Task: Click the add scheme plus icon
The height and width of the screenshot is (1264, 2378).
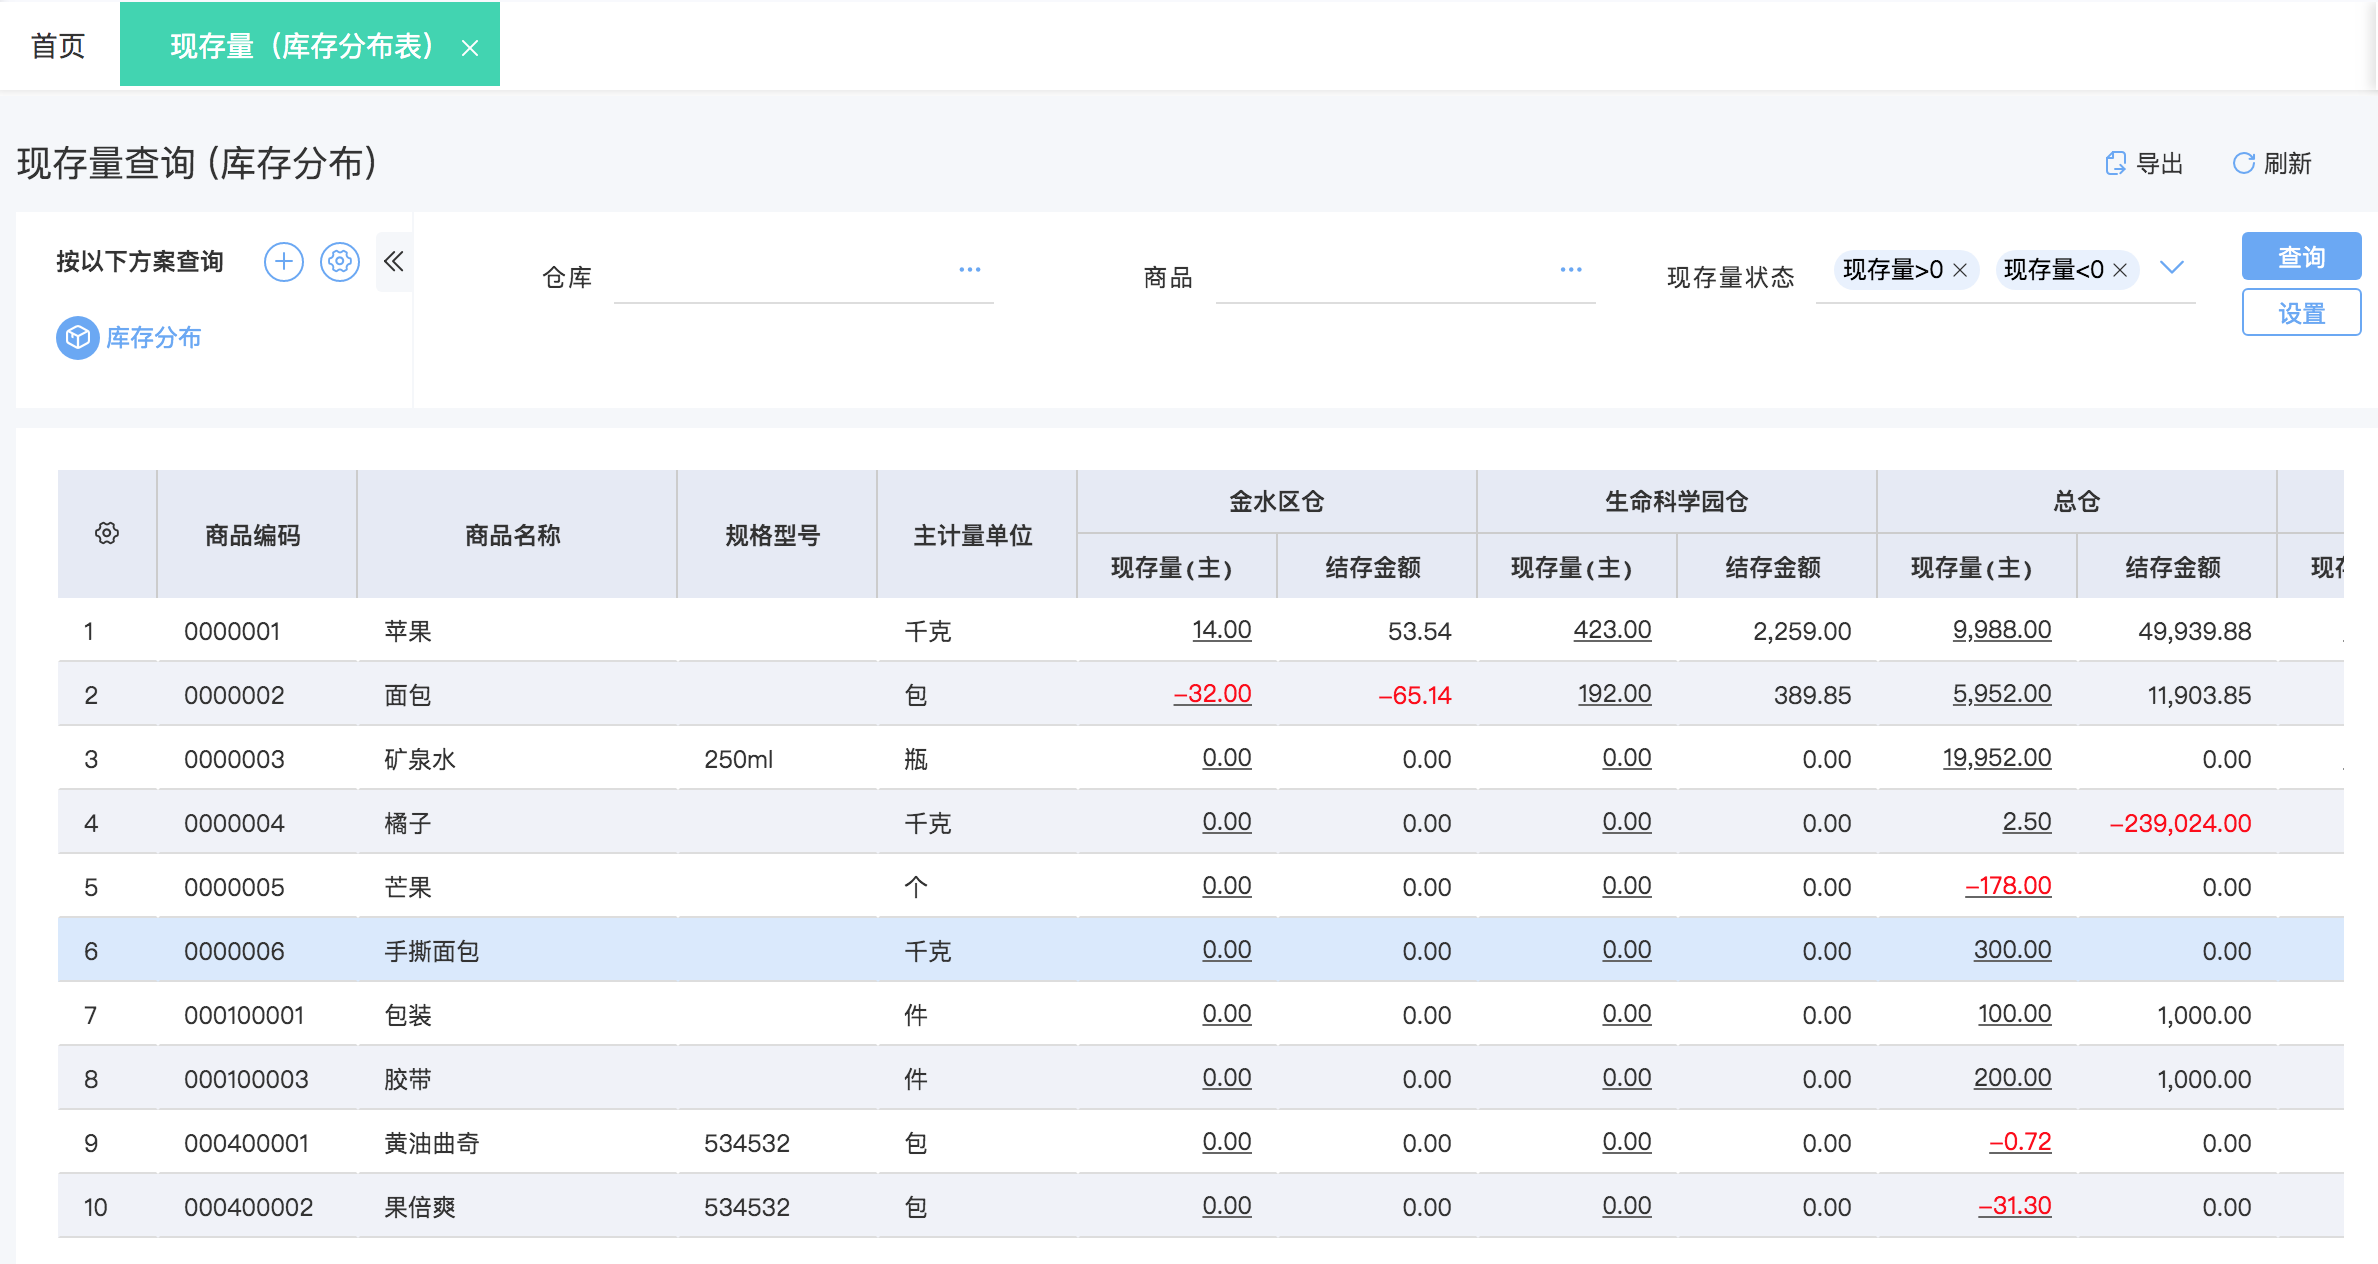Action: click(283, 263)
